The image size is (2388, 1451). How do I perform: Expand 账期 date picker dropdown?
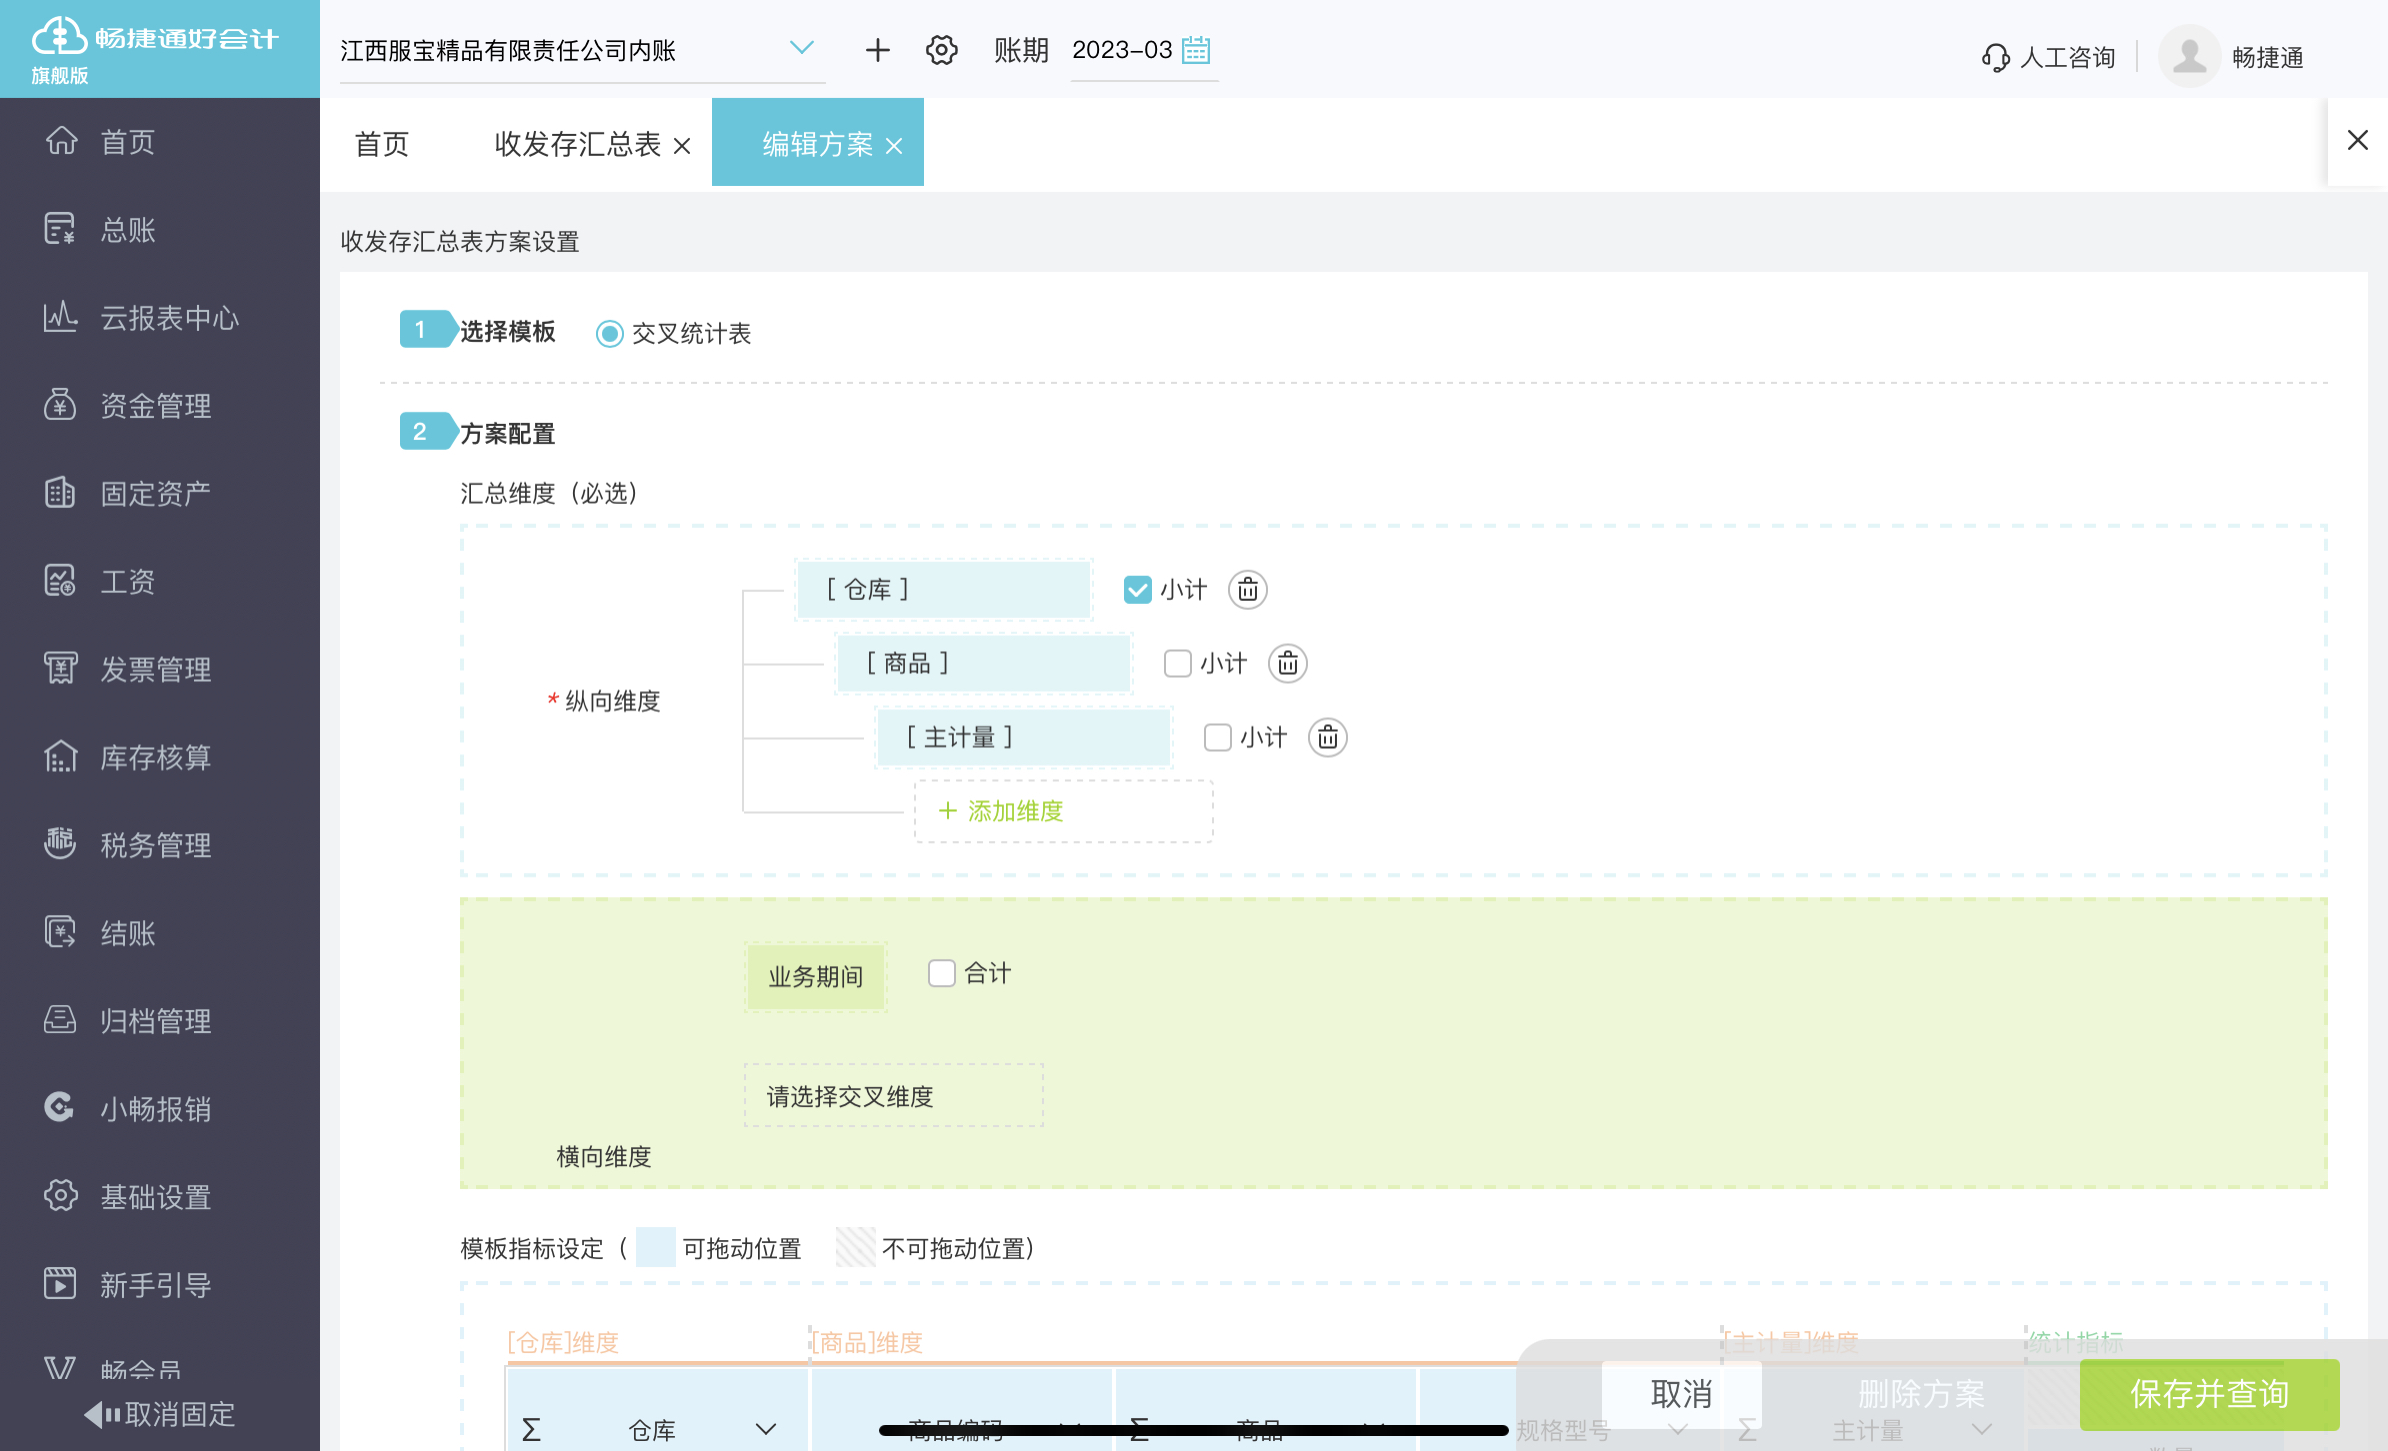1194,48
